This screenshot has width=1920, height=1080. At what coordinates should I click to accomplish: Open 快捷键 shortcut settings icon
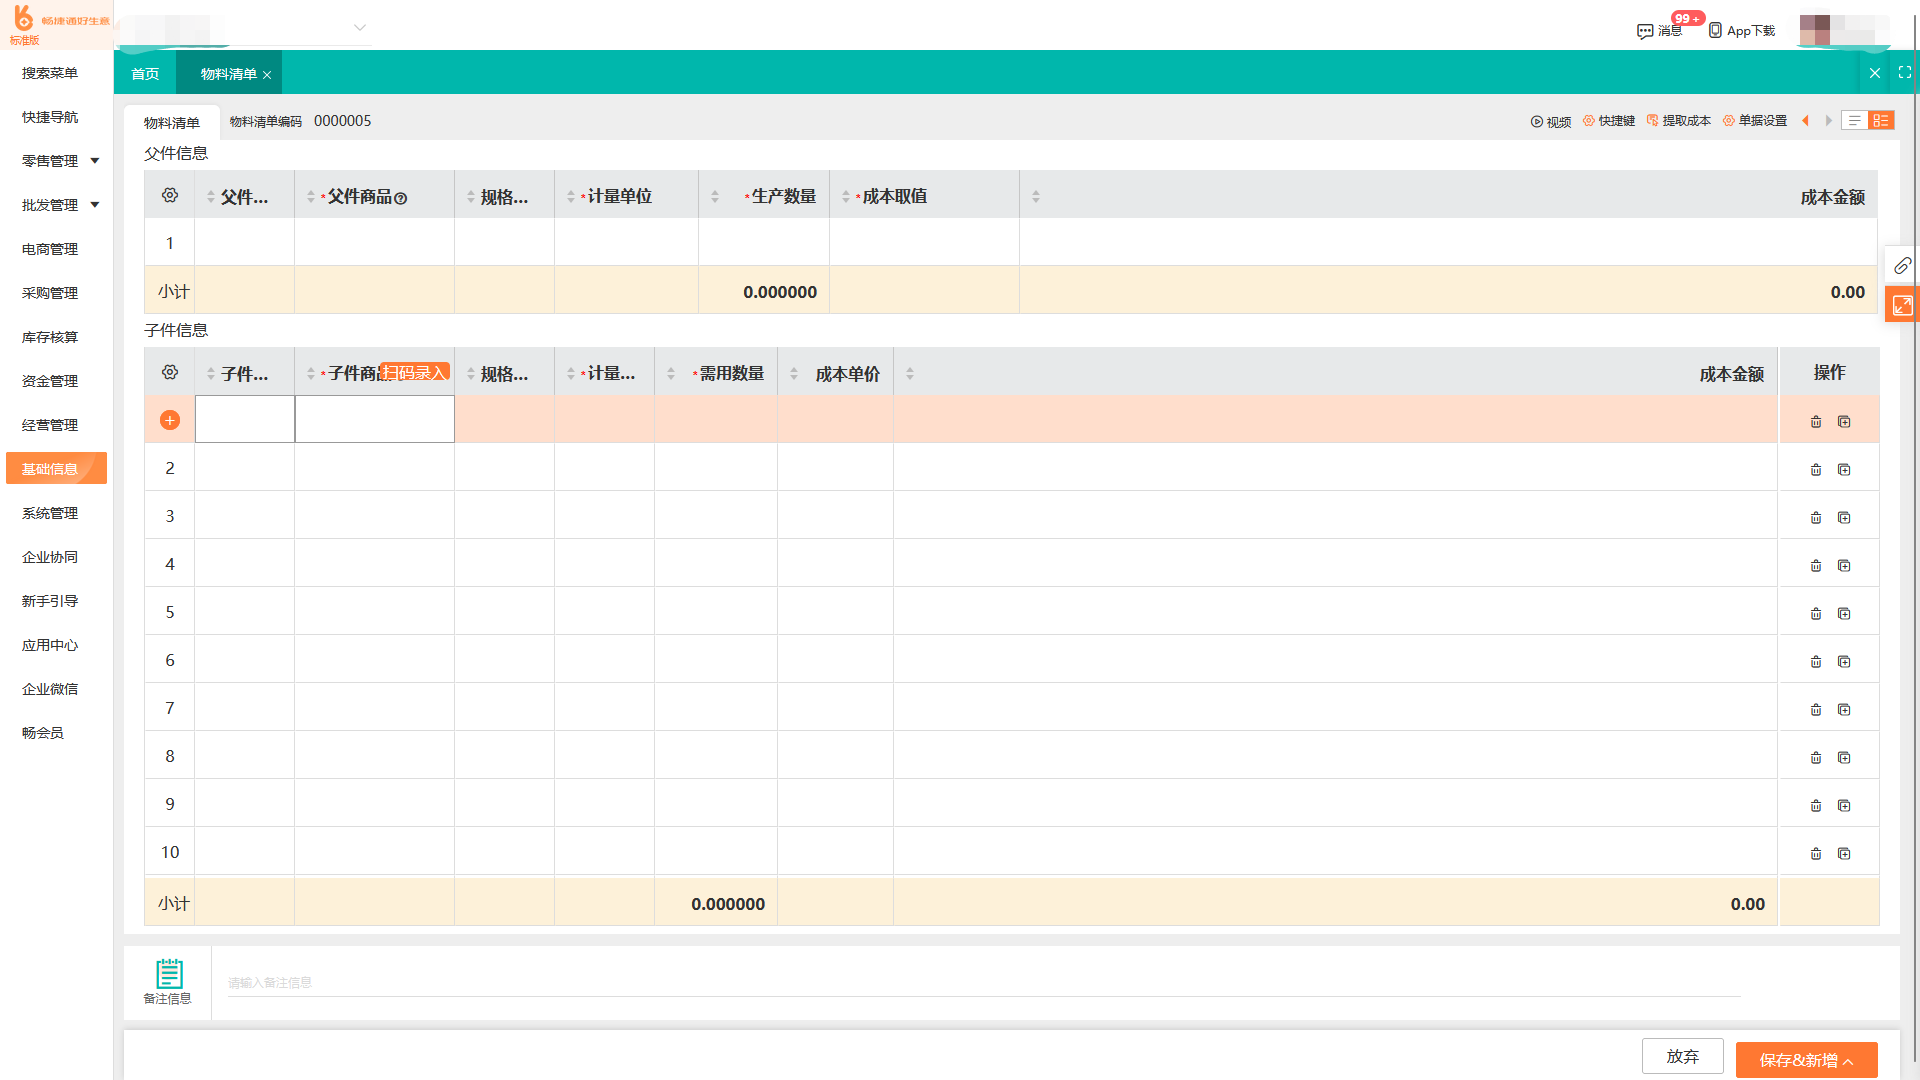coord(1606,121)
